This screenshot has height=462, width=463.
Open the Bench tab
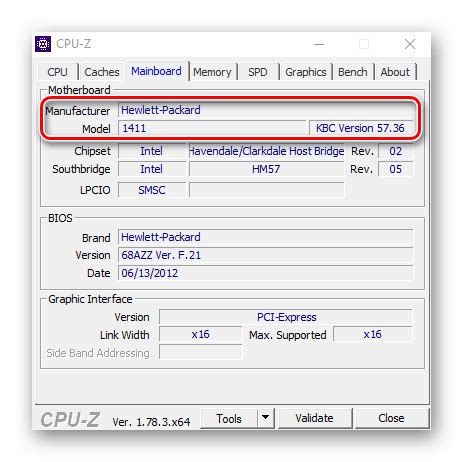[x=353, y=72]
